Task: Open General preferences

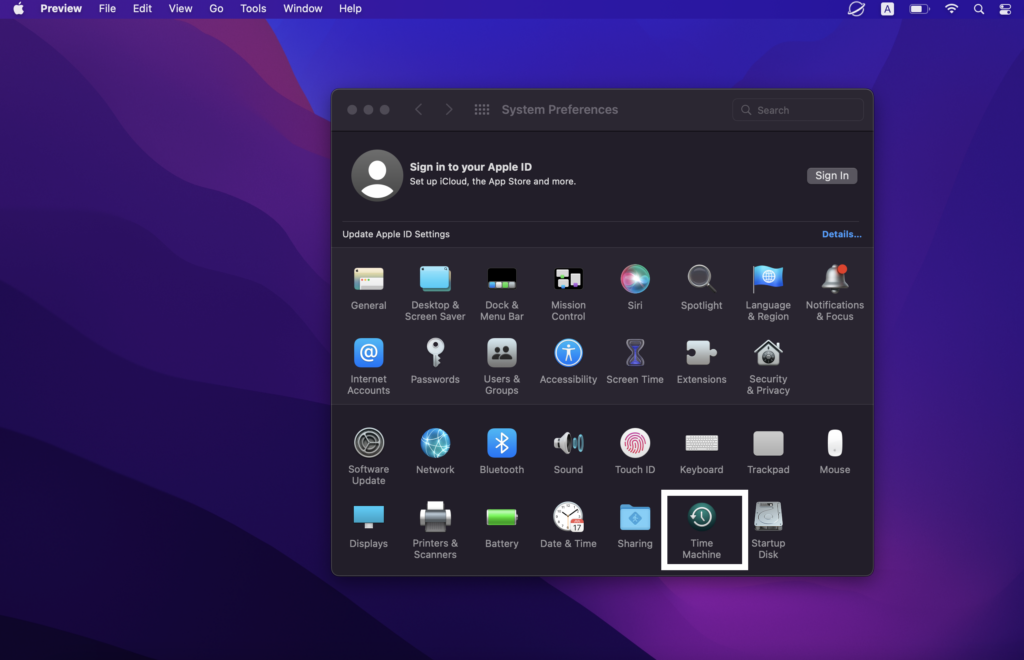Action: 368,287
